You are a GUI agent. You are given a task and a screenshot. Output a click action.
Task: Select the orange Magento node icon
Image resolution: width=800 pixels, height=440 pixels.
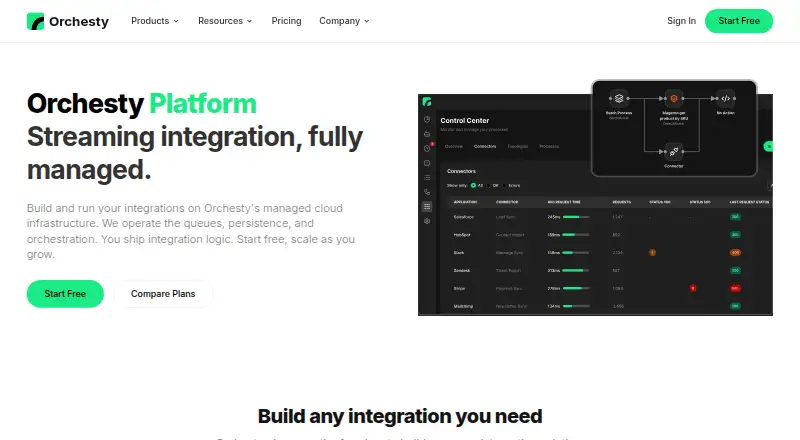(673, 98)
